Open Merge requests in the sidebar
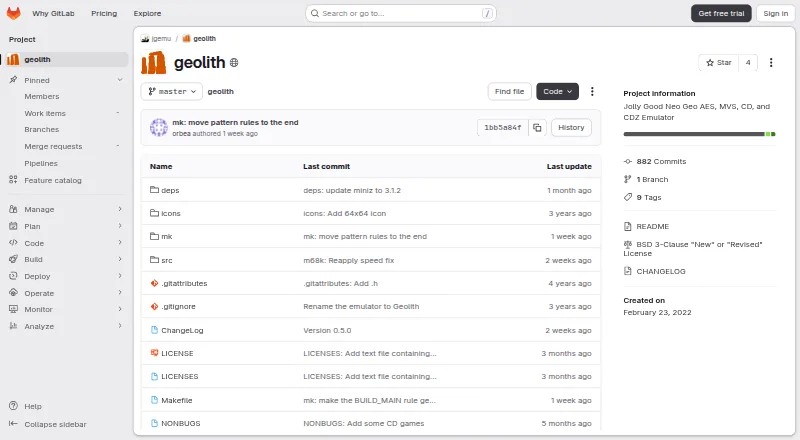 (53, 146)
